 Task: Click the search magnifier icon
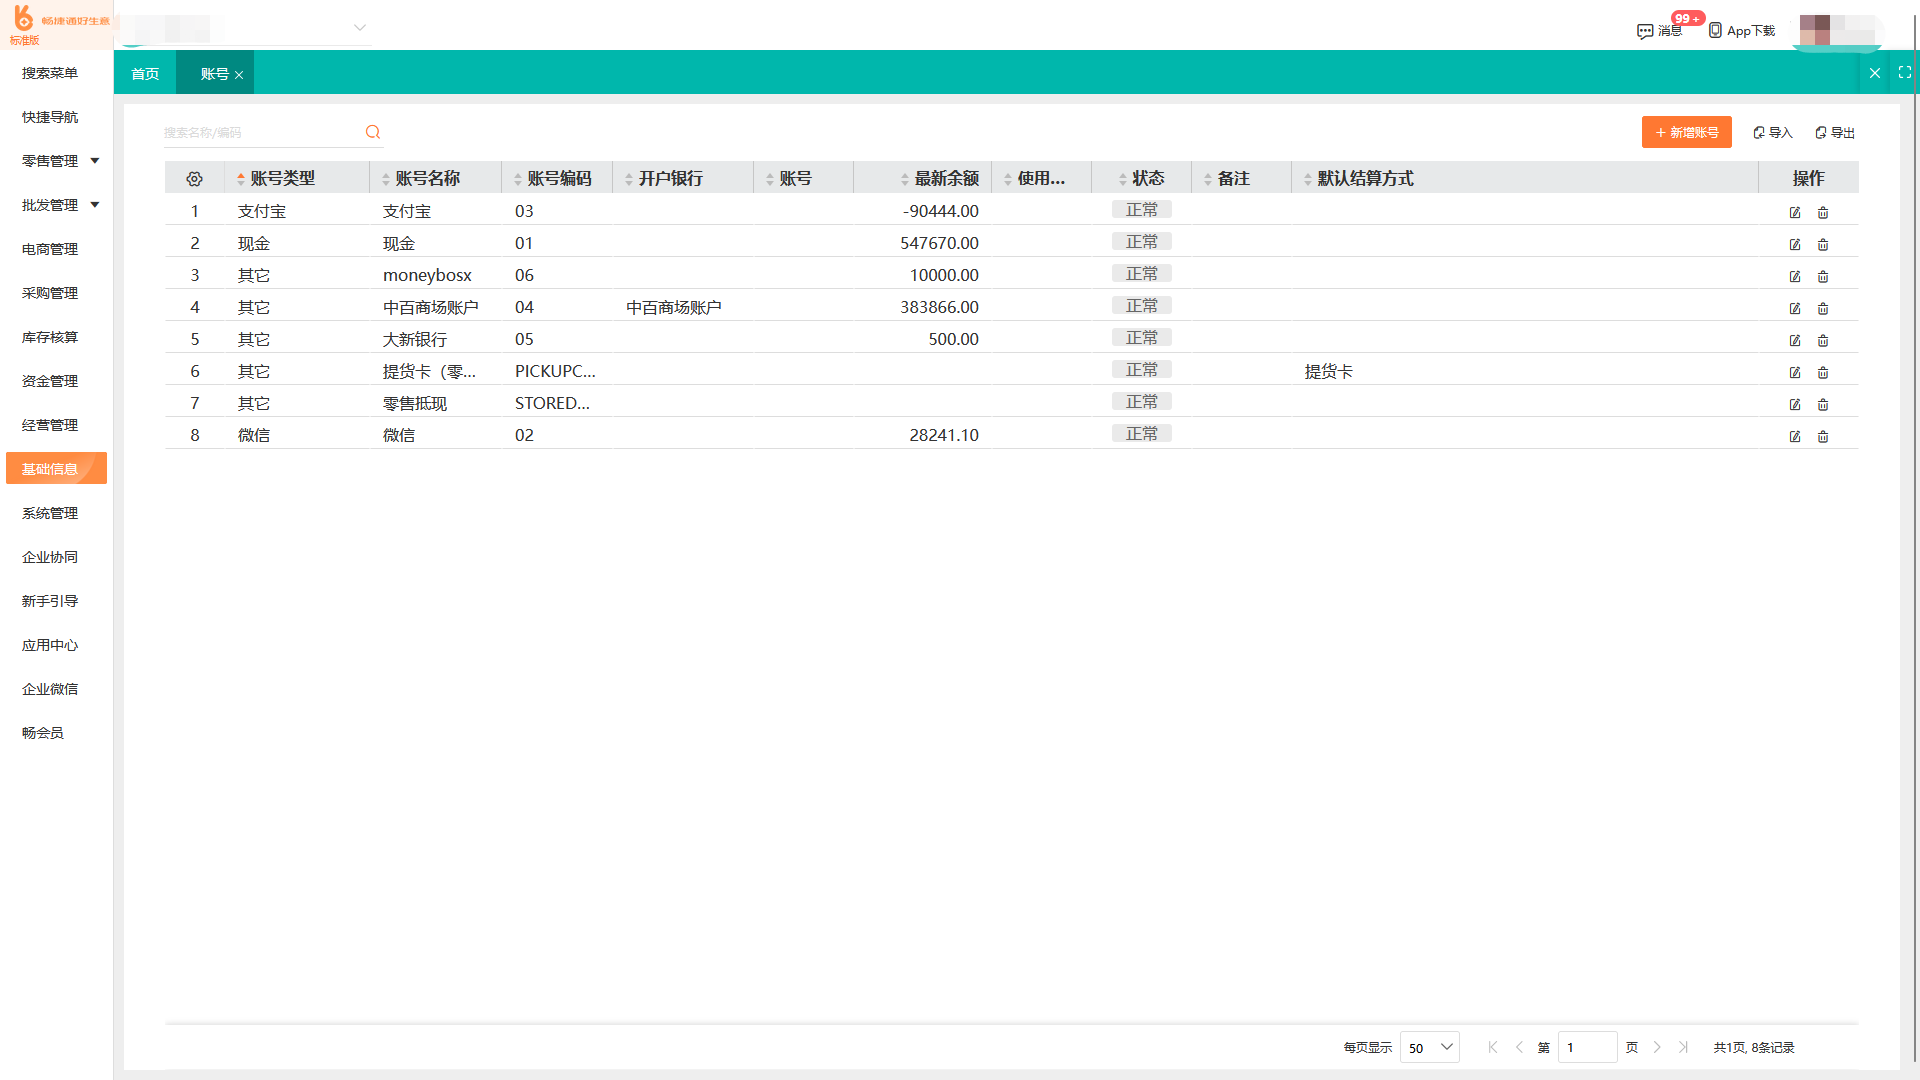click(x=373, y=132)
